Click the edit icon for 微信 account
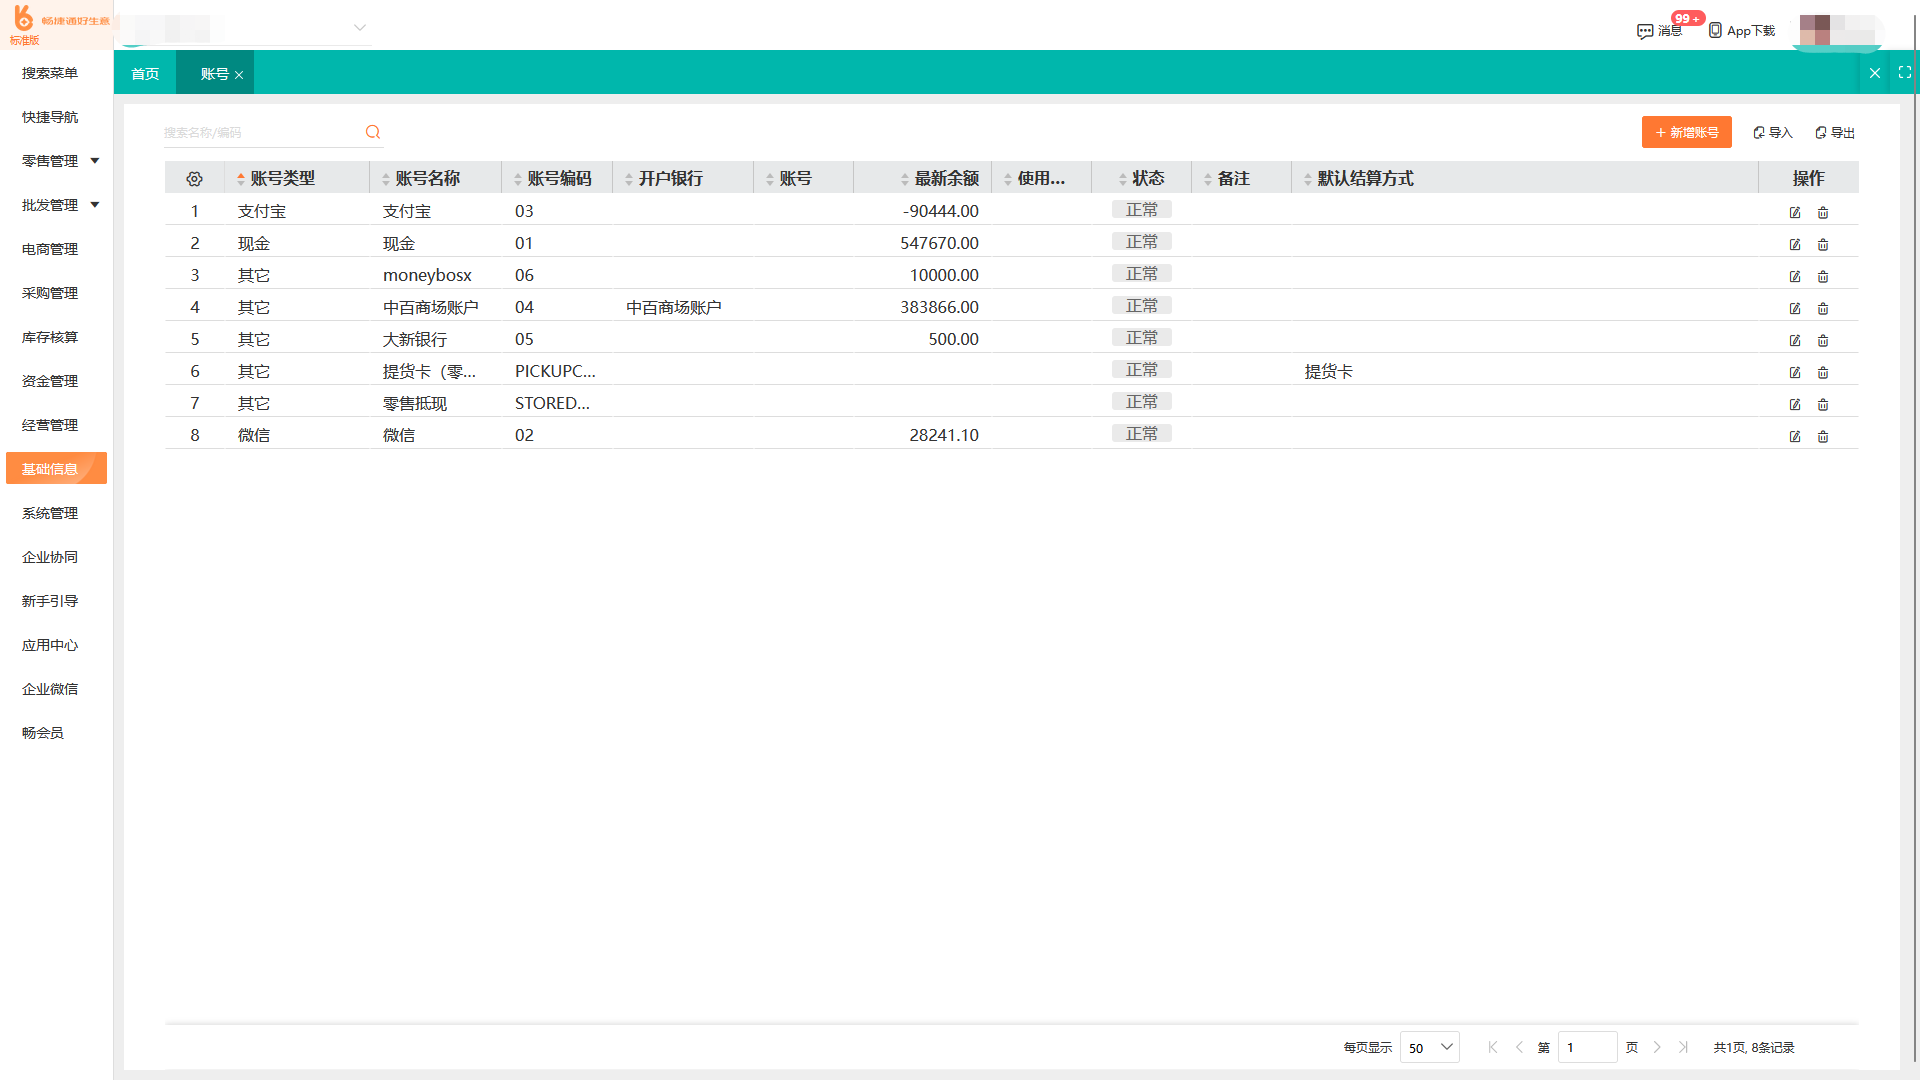1920x1080 pixels. pos(1795,434)
